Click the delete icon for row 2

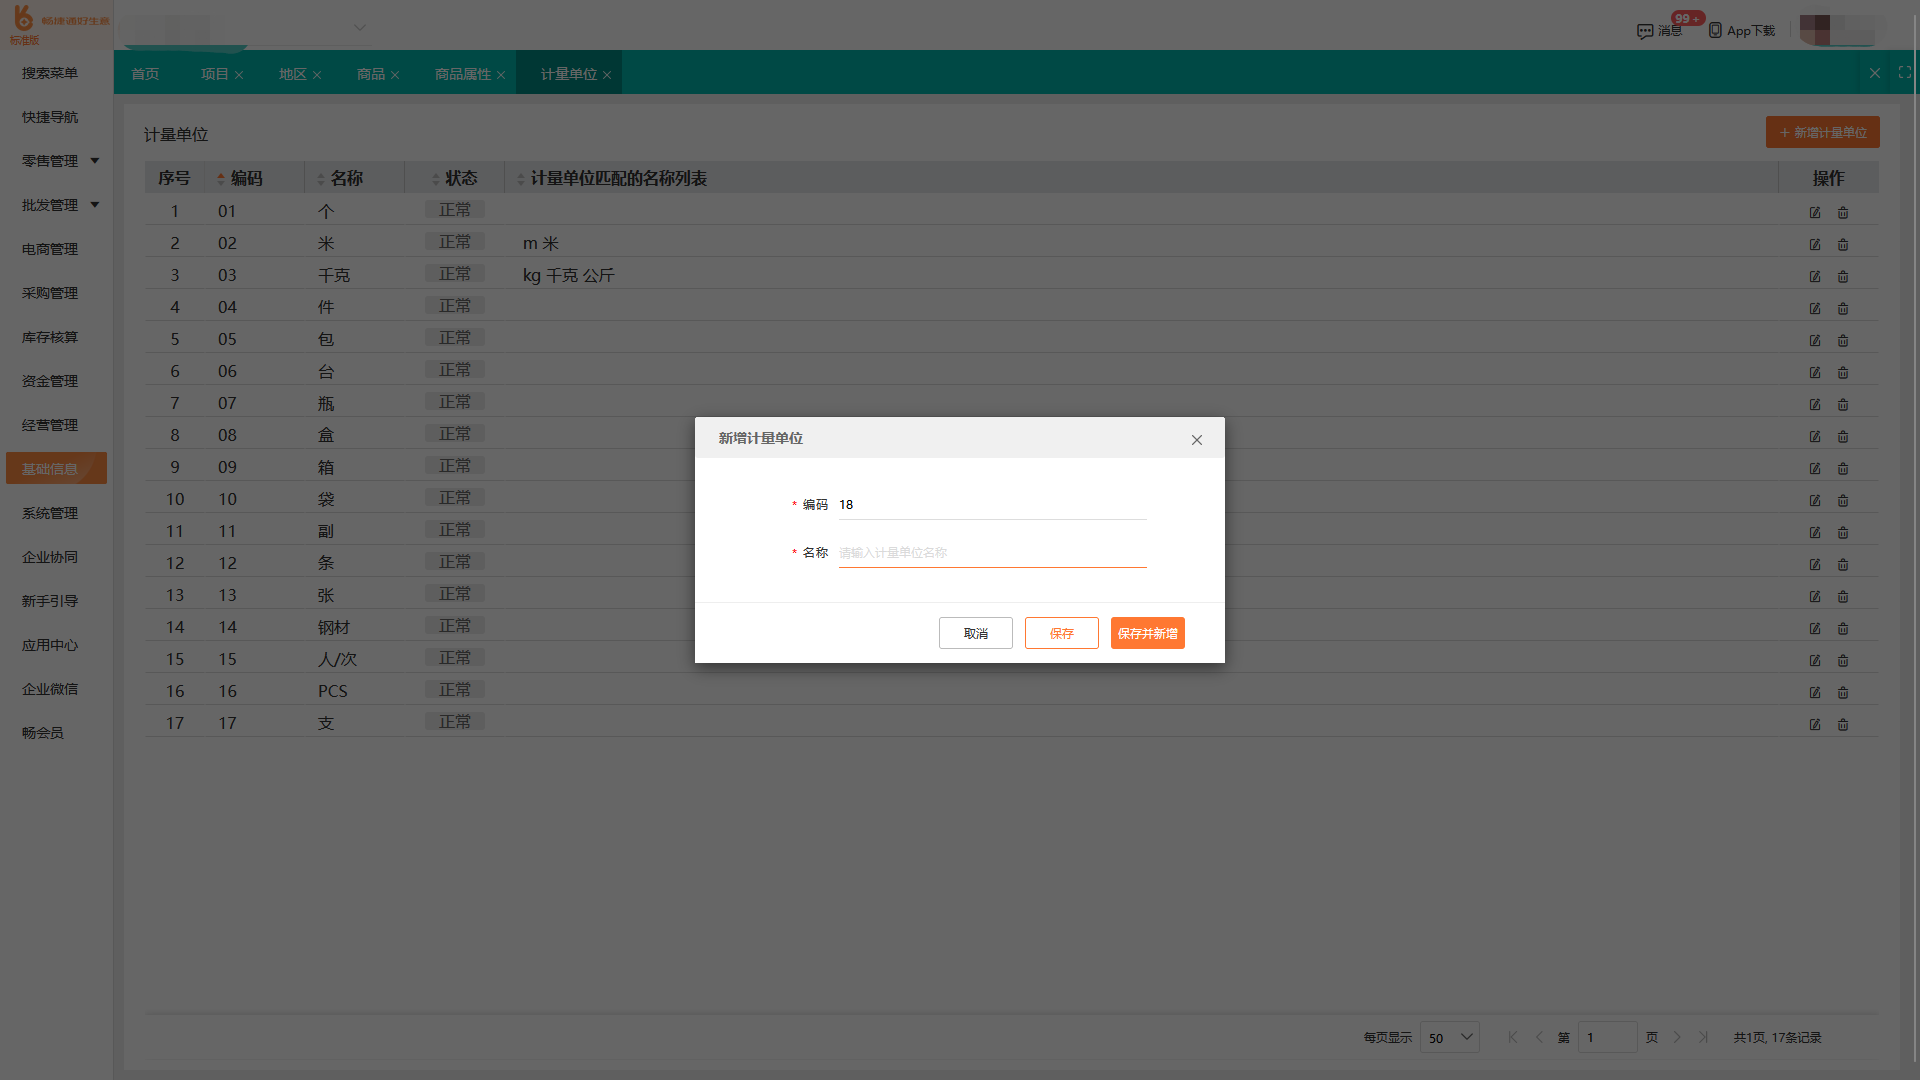point(1844,244)
